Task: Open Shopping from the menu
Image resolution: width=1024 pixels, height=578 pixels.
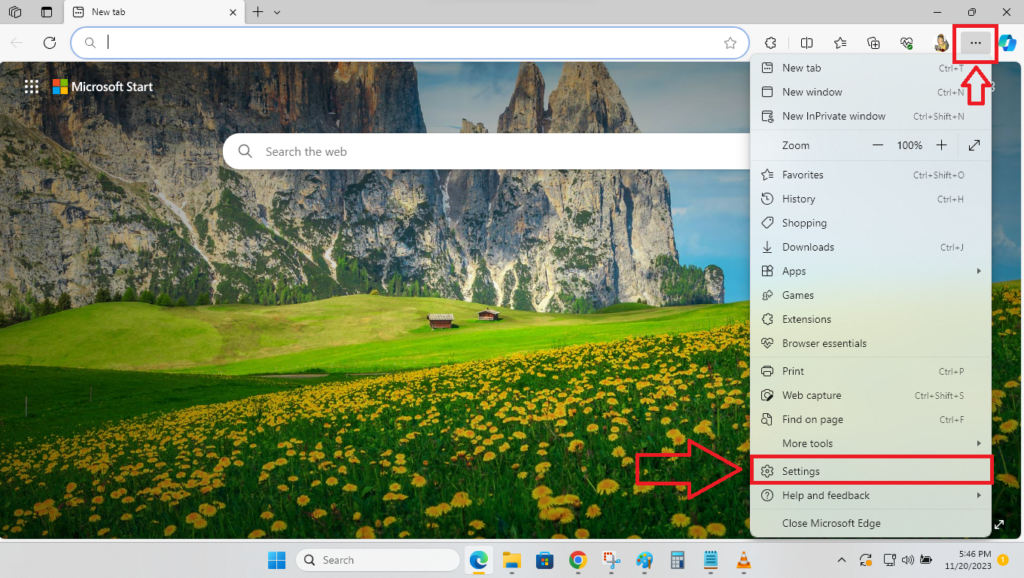Action: click(x=871, y=223)
